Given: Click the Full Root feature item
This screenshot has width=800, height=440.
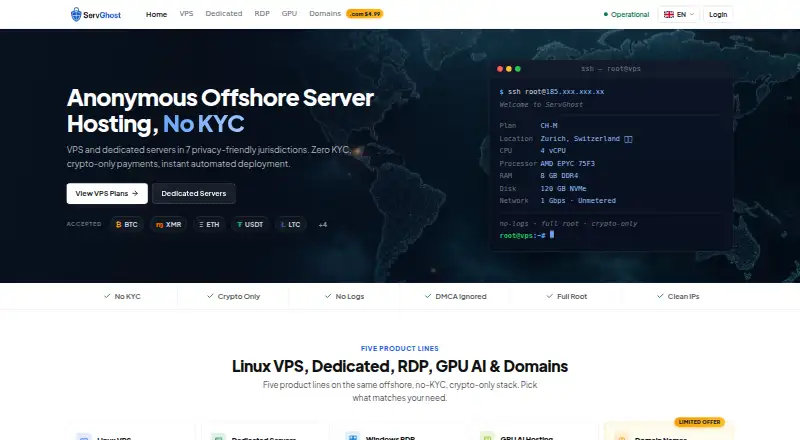Looking at the screenshot, I should pyautogui.click(x=567, y=296).
